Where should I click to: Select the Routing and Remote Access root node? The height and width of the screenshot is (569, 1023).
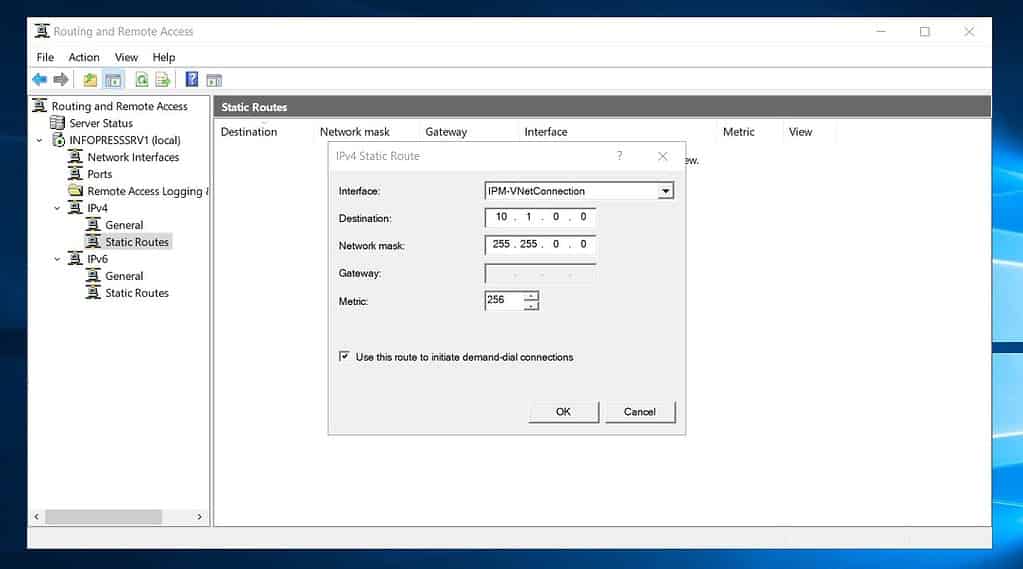click(119, 106)
